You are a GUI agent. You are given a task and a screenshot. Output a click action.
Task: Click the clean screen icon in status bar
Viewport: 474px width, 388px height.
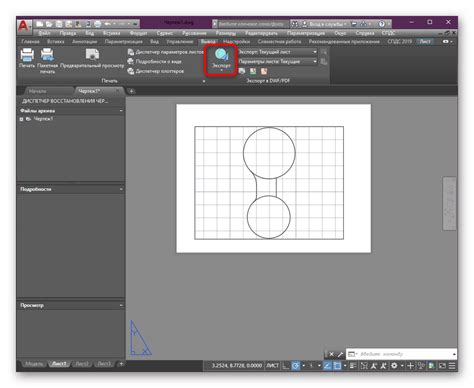point(442,366)
